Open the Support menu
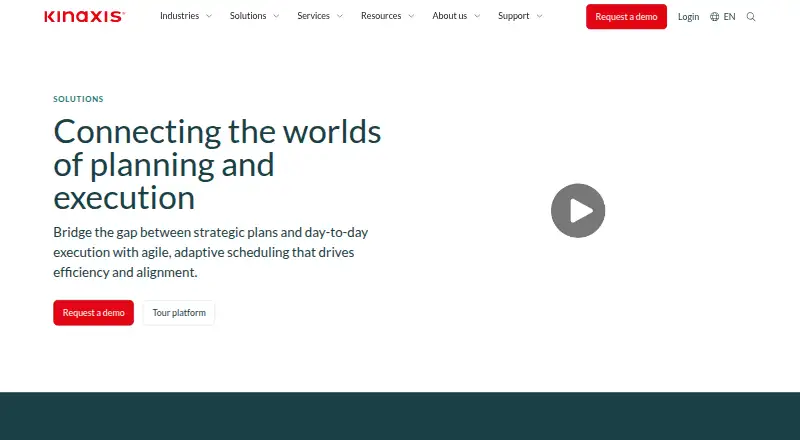 (514, 16)
